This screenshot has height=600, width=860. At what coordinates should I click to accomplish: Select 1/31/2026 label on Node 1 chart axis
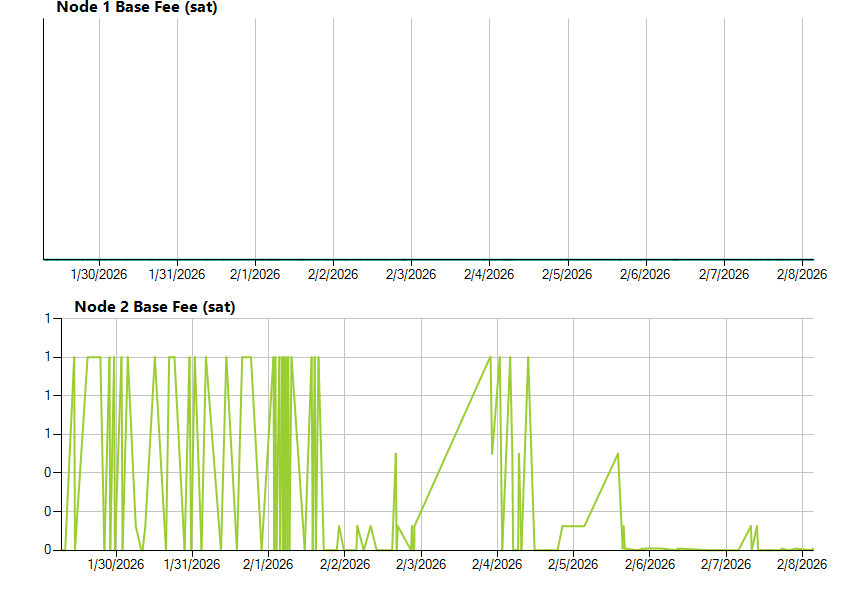tap(177, 274)
